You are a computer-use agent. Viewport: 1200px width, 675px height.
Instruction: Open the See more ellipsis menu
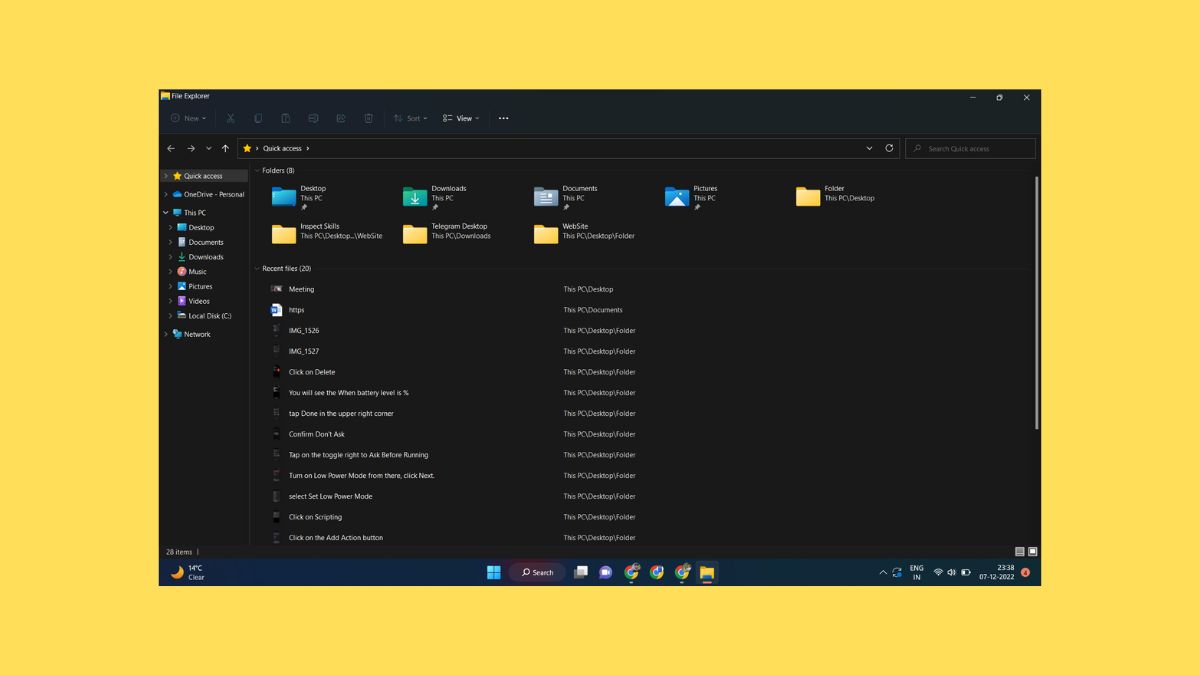(x=503, y=117)
